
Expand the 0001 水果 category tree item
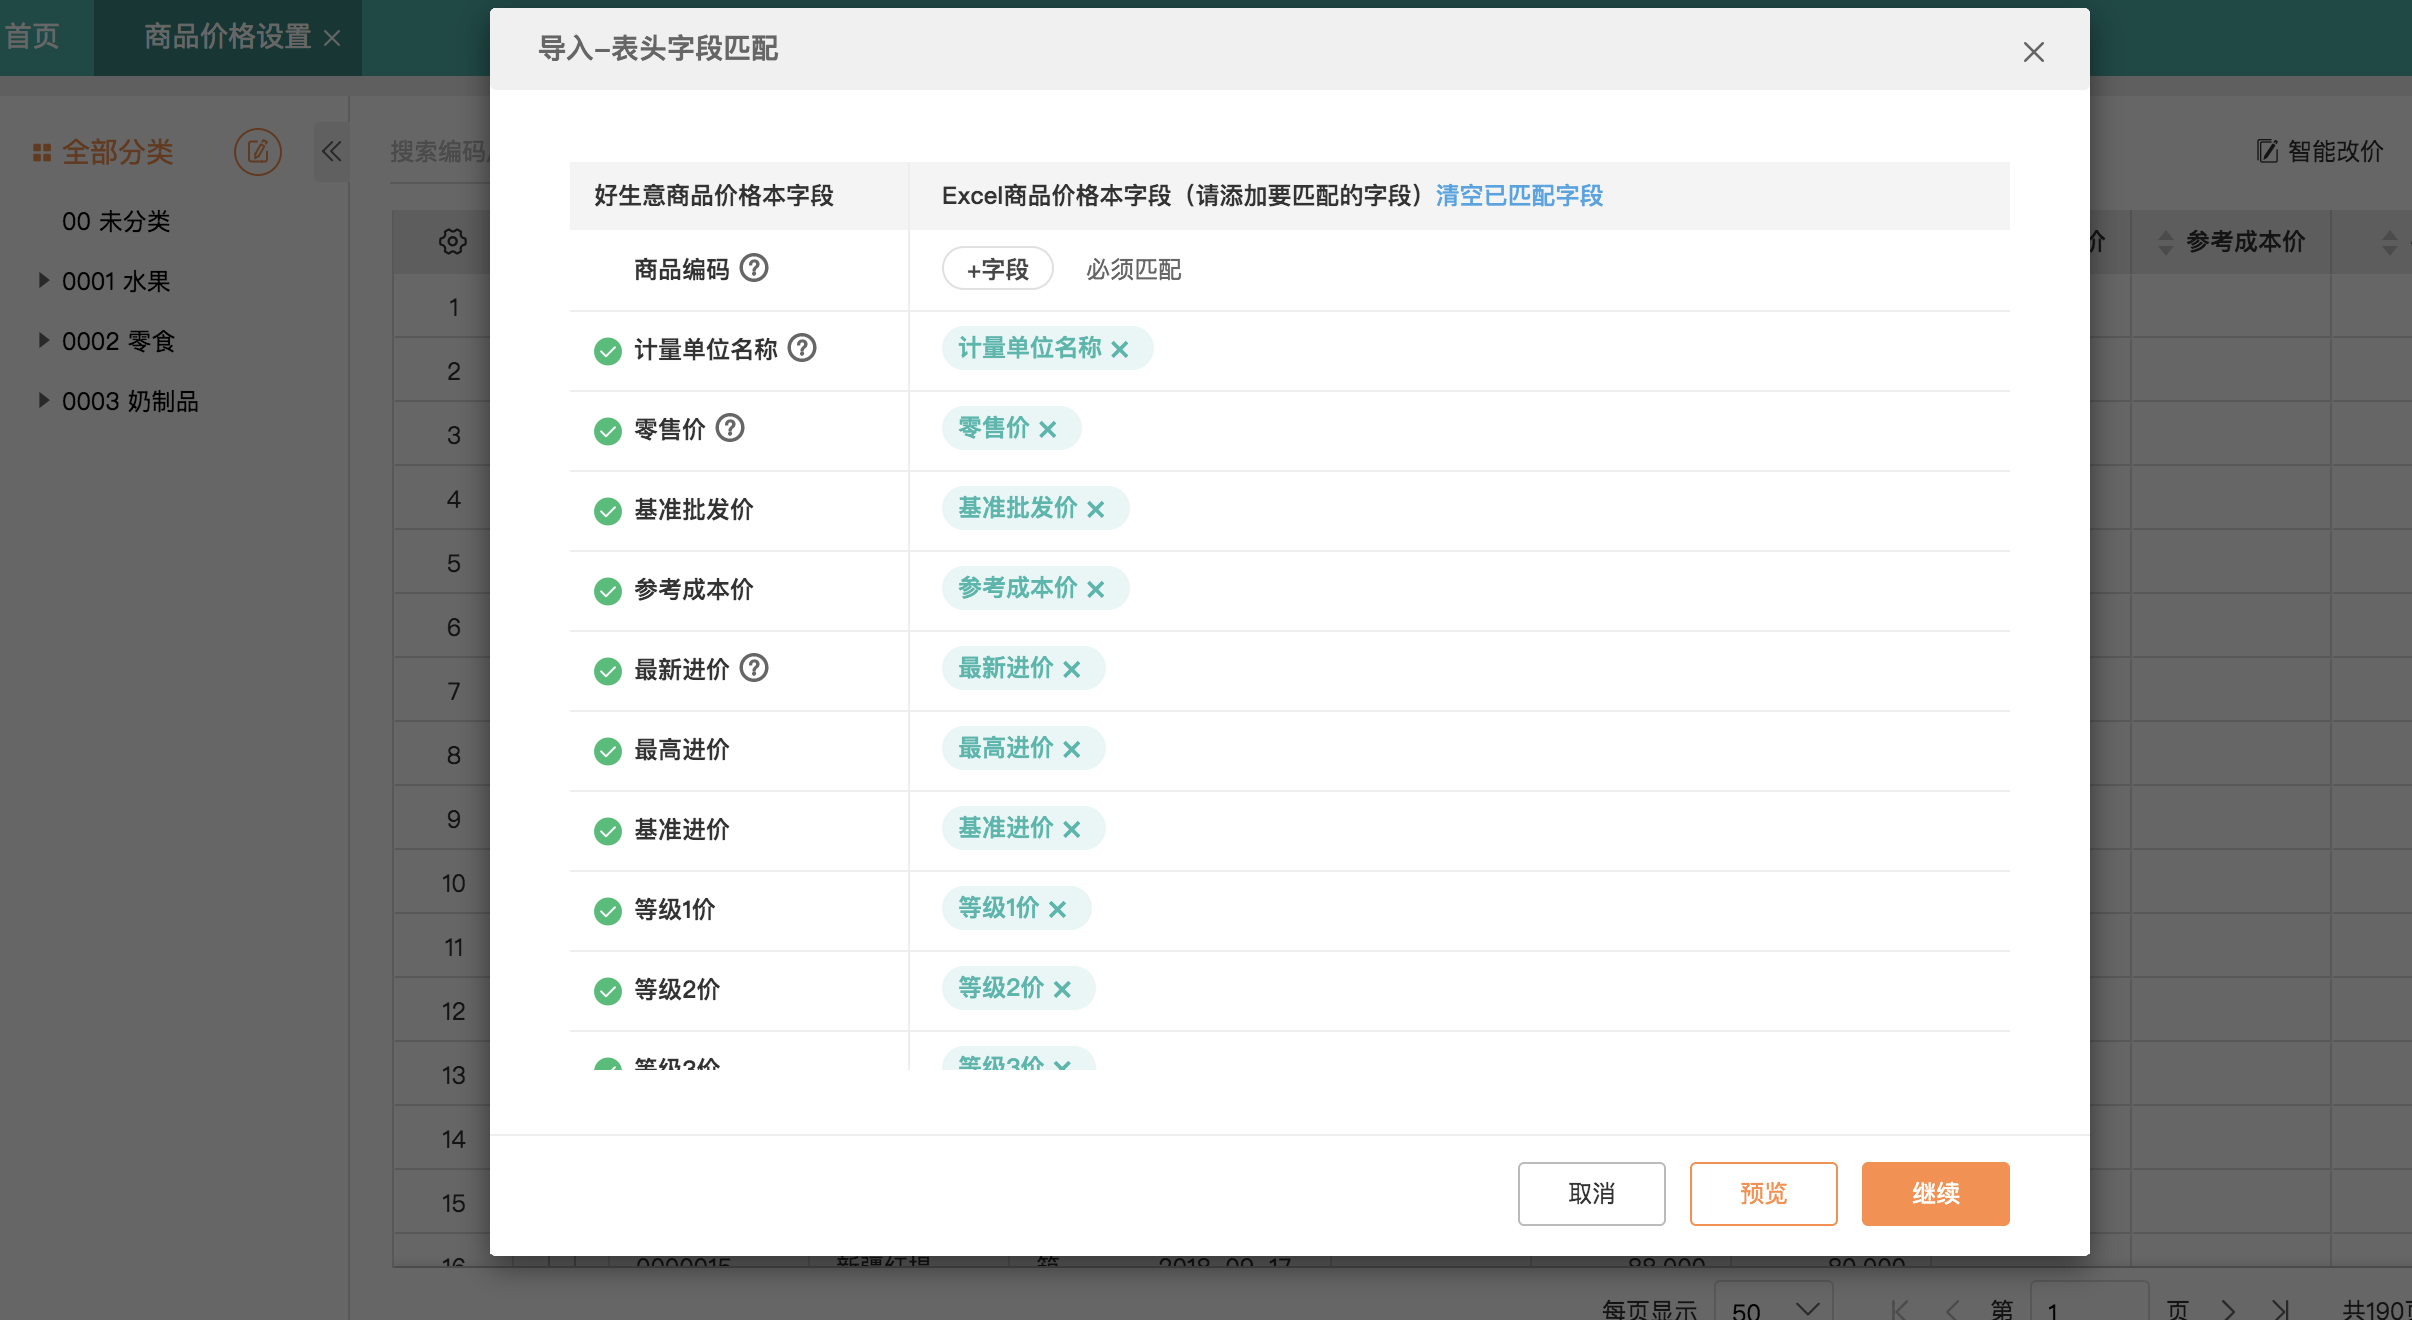point(44,280)
